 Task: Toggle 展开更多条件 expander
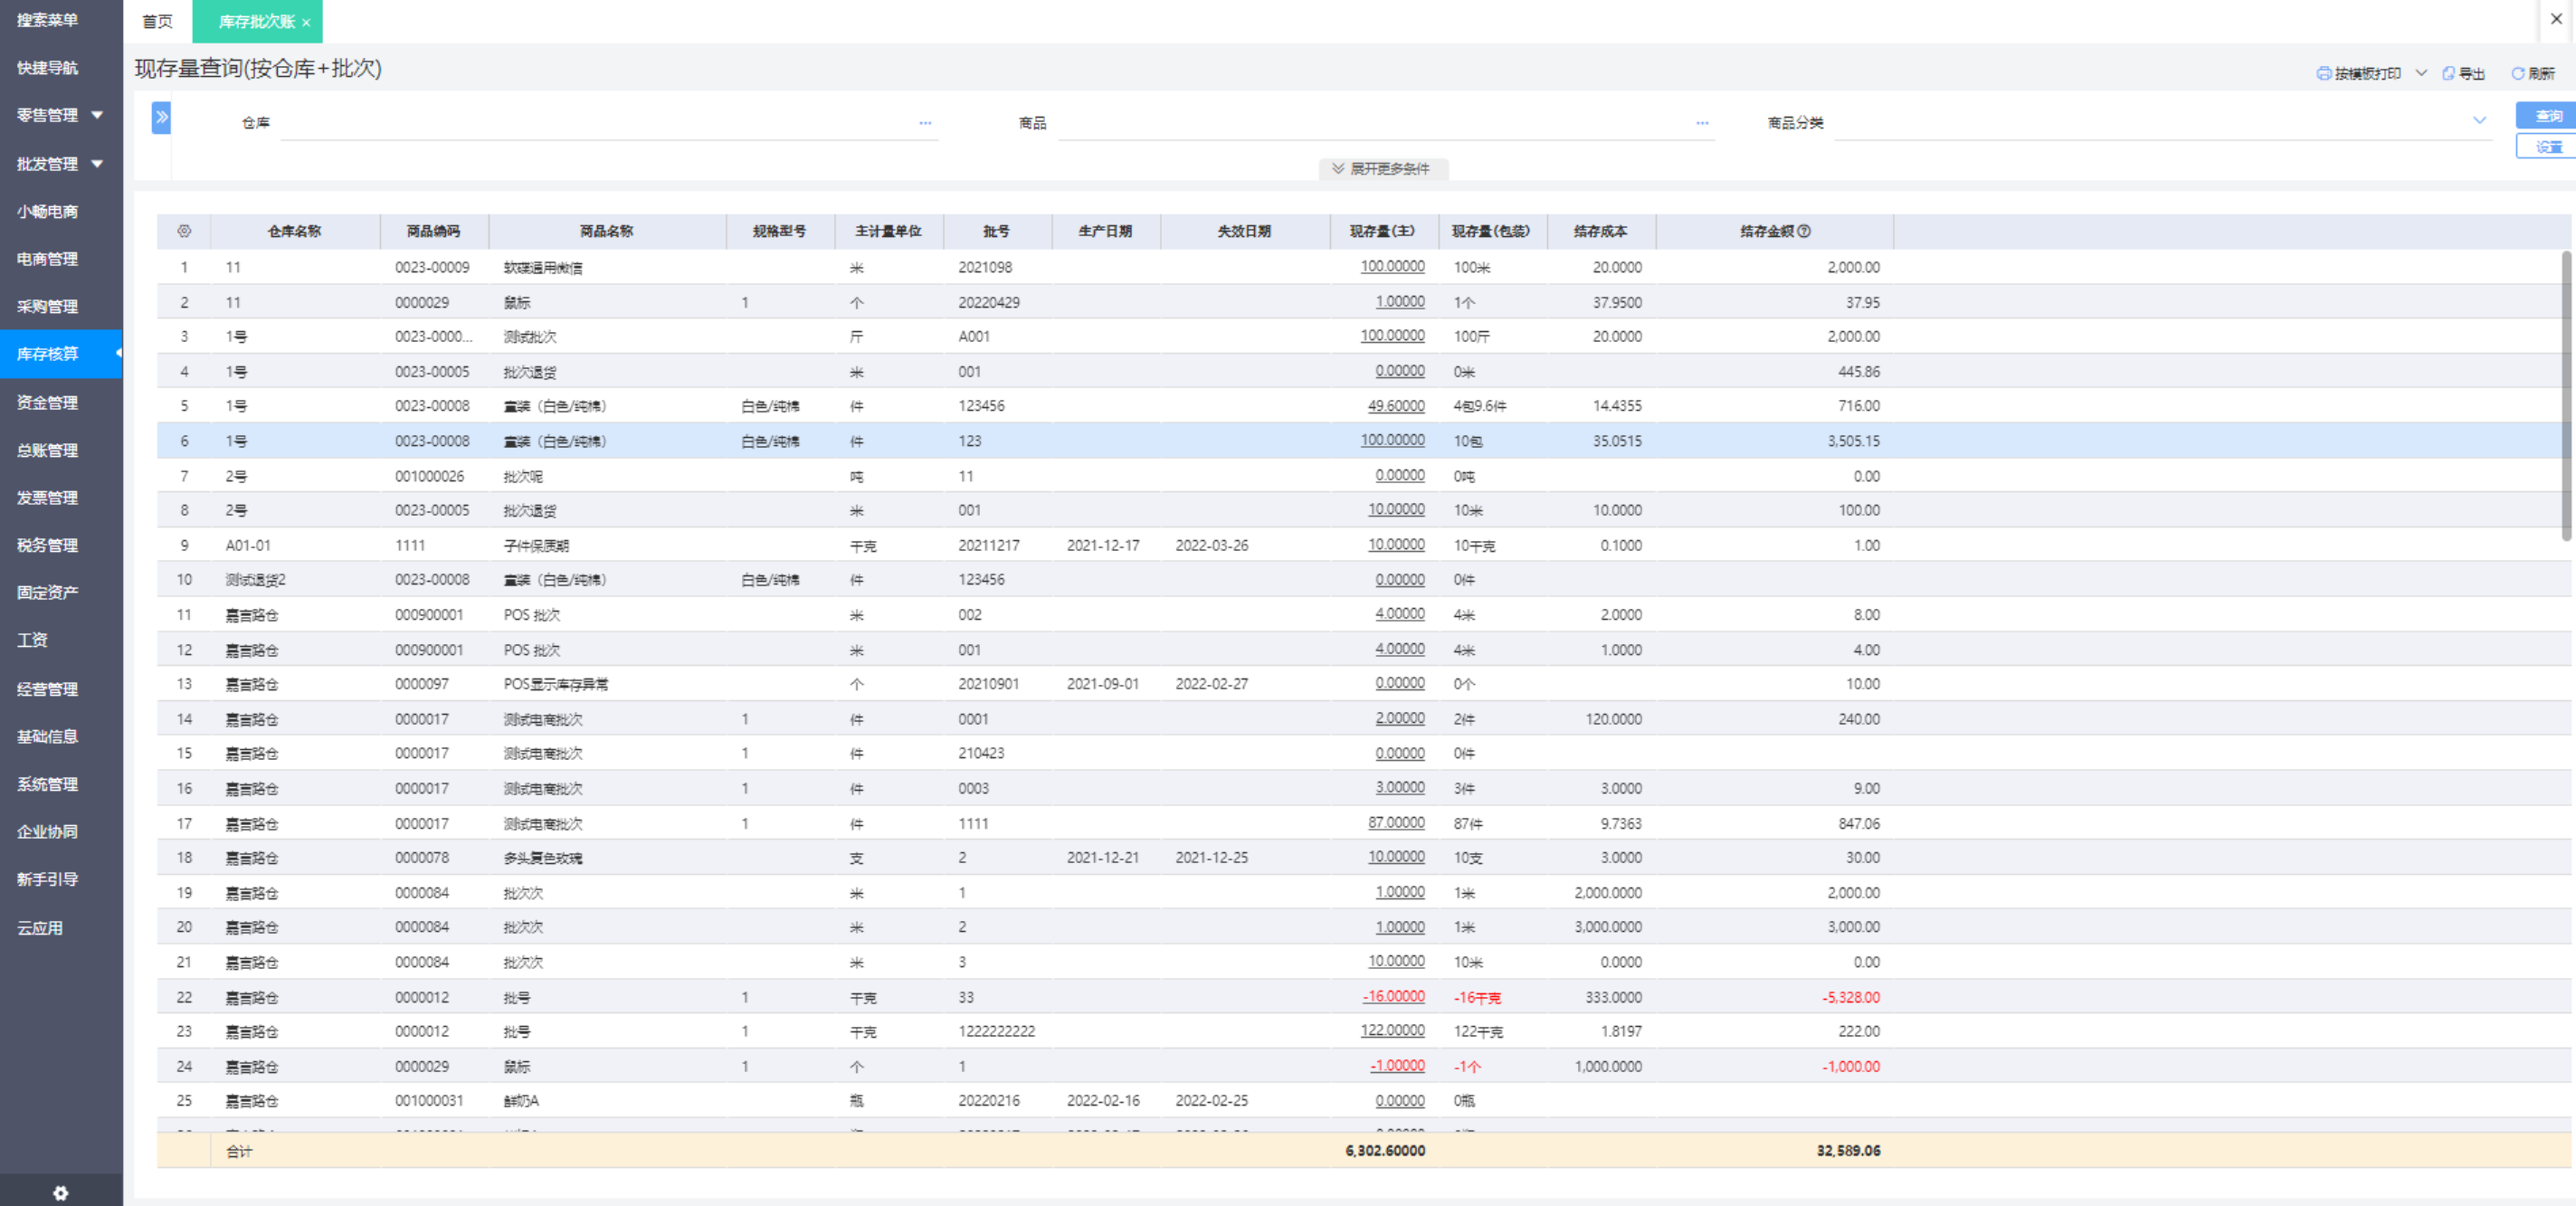[x=1382, y=166]
